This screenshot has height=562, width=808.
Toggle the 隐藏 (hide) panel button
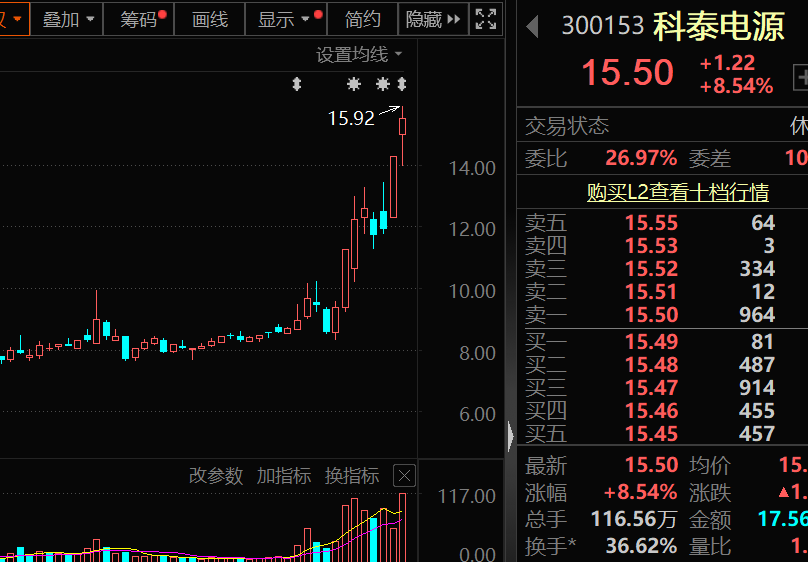tap(433, 19)
